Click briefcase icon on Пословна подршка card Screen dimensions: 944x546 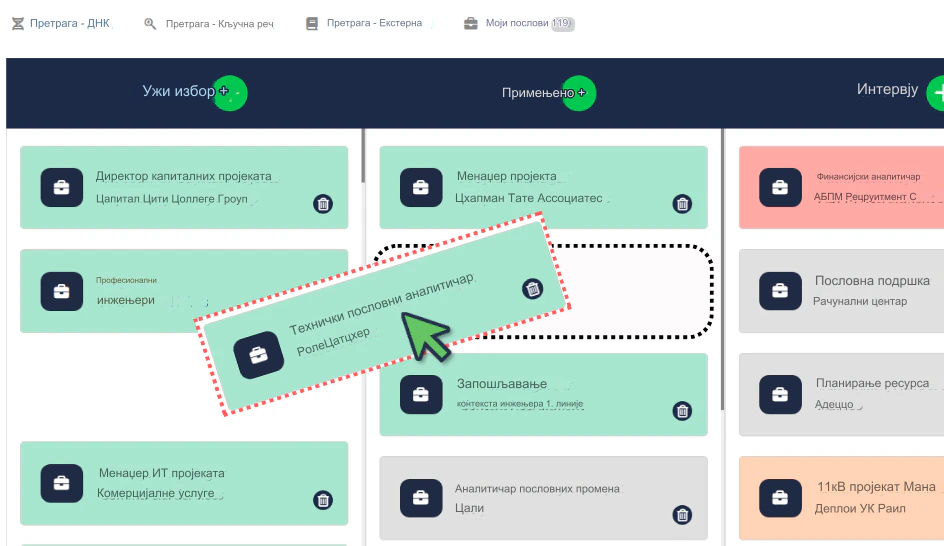[780, 291]
